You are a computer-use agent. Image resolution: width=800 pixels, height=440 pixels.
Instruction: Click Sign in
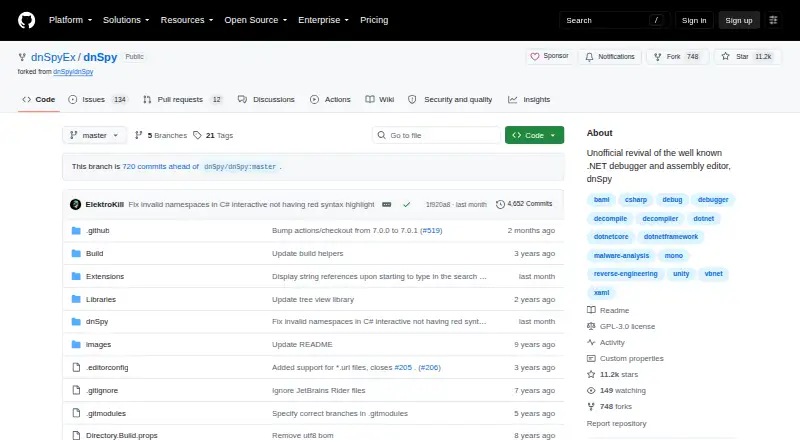[x=694, y=20]
